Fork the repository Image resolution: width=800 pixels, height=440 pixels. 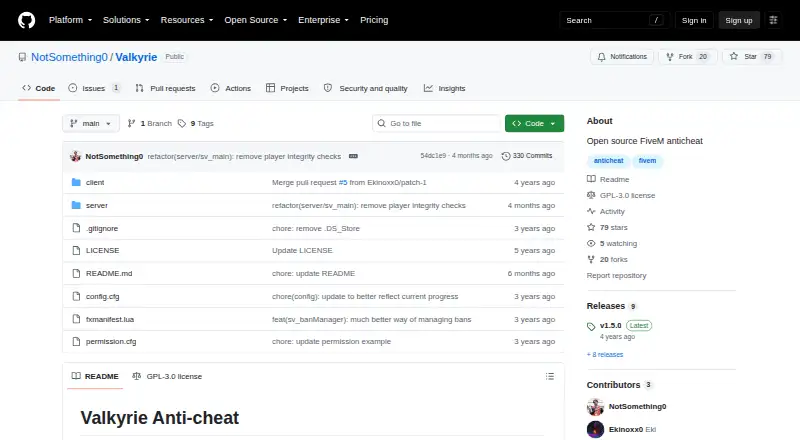click(x=688, y=57)
